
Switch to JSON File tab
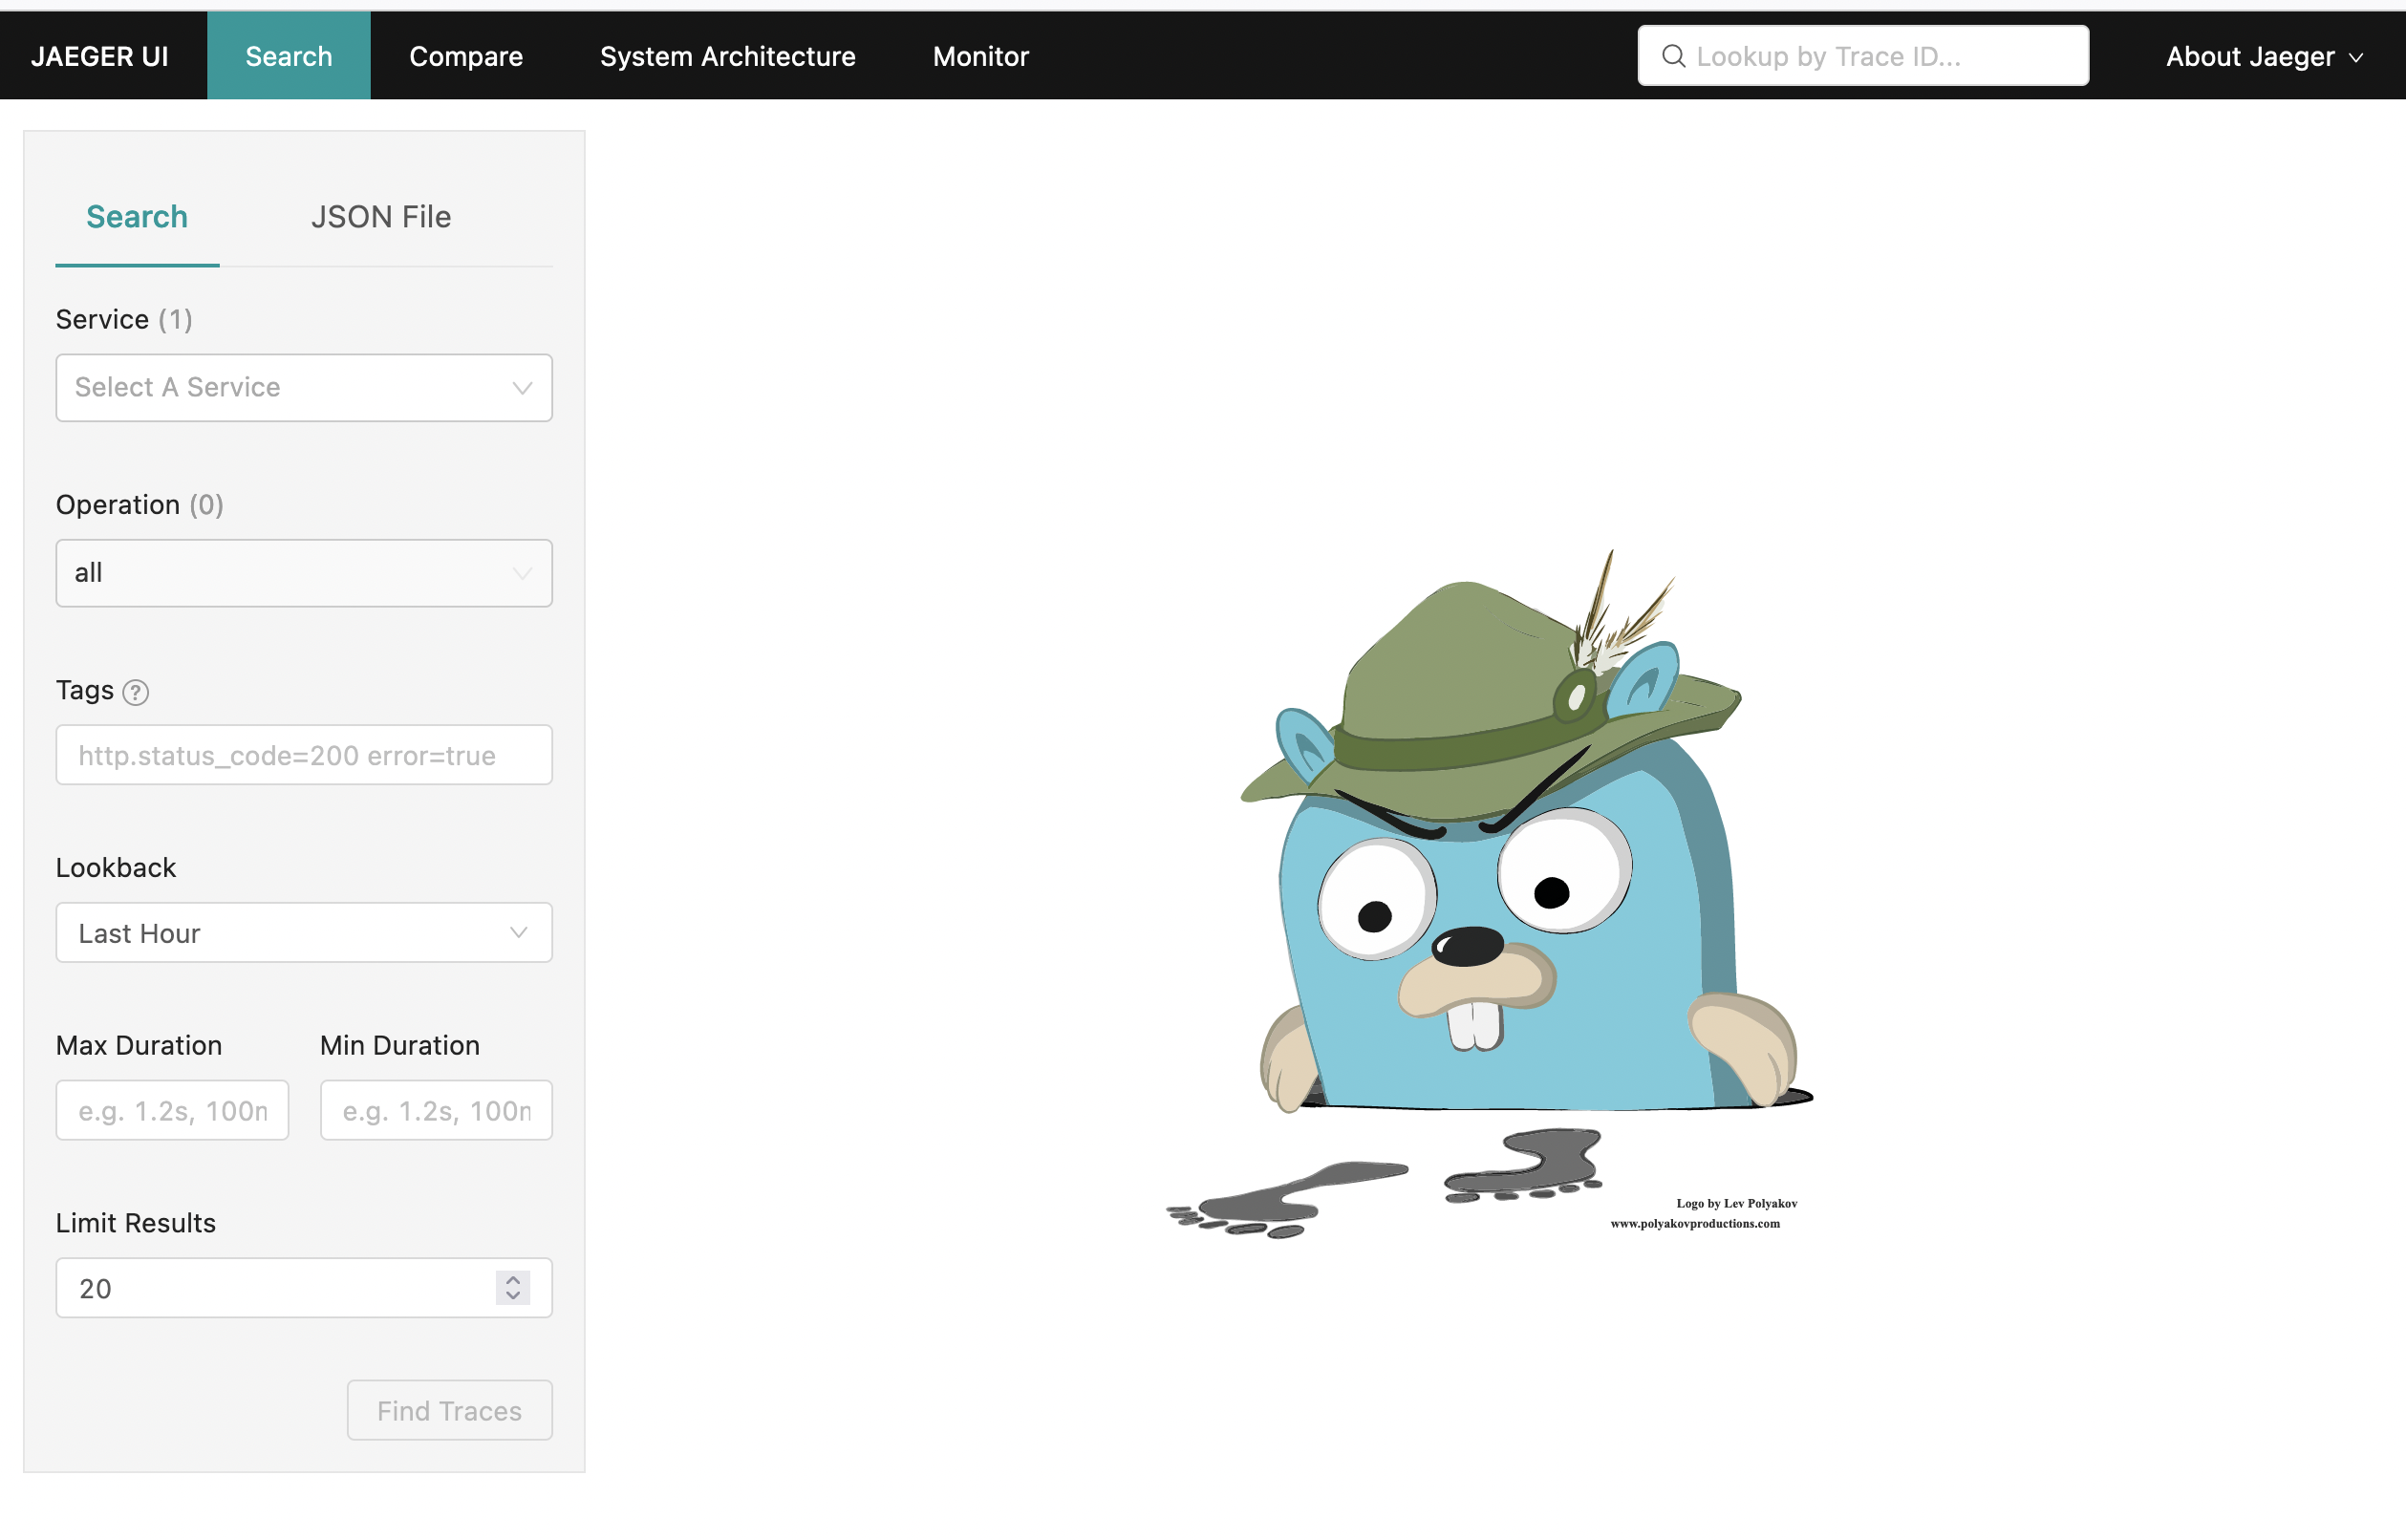coord(380,216)
